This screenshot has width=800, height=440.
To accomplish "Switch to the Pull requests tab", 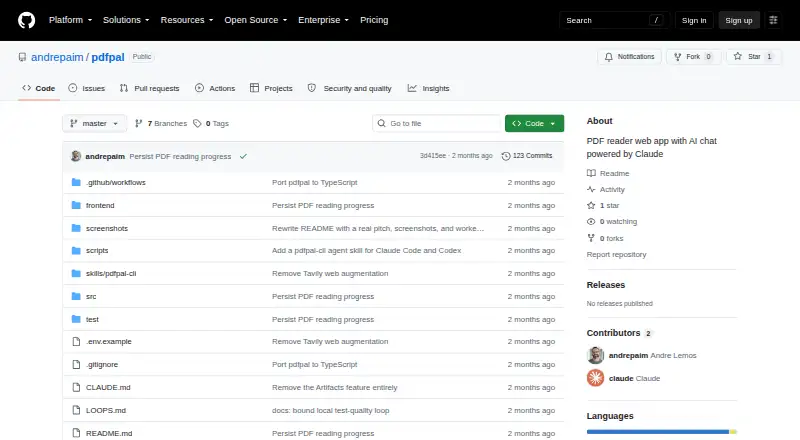I will point(149,88).
